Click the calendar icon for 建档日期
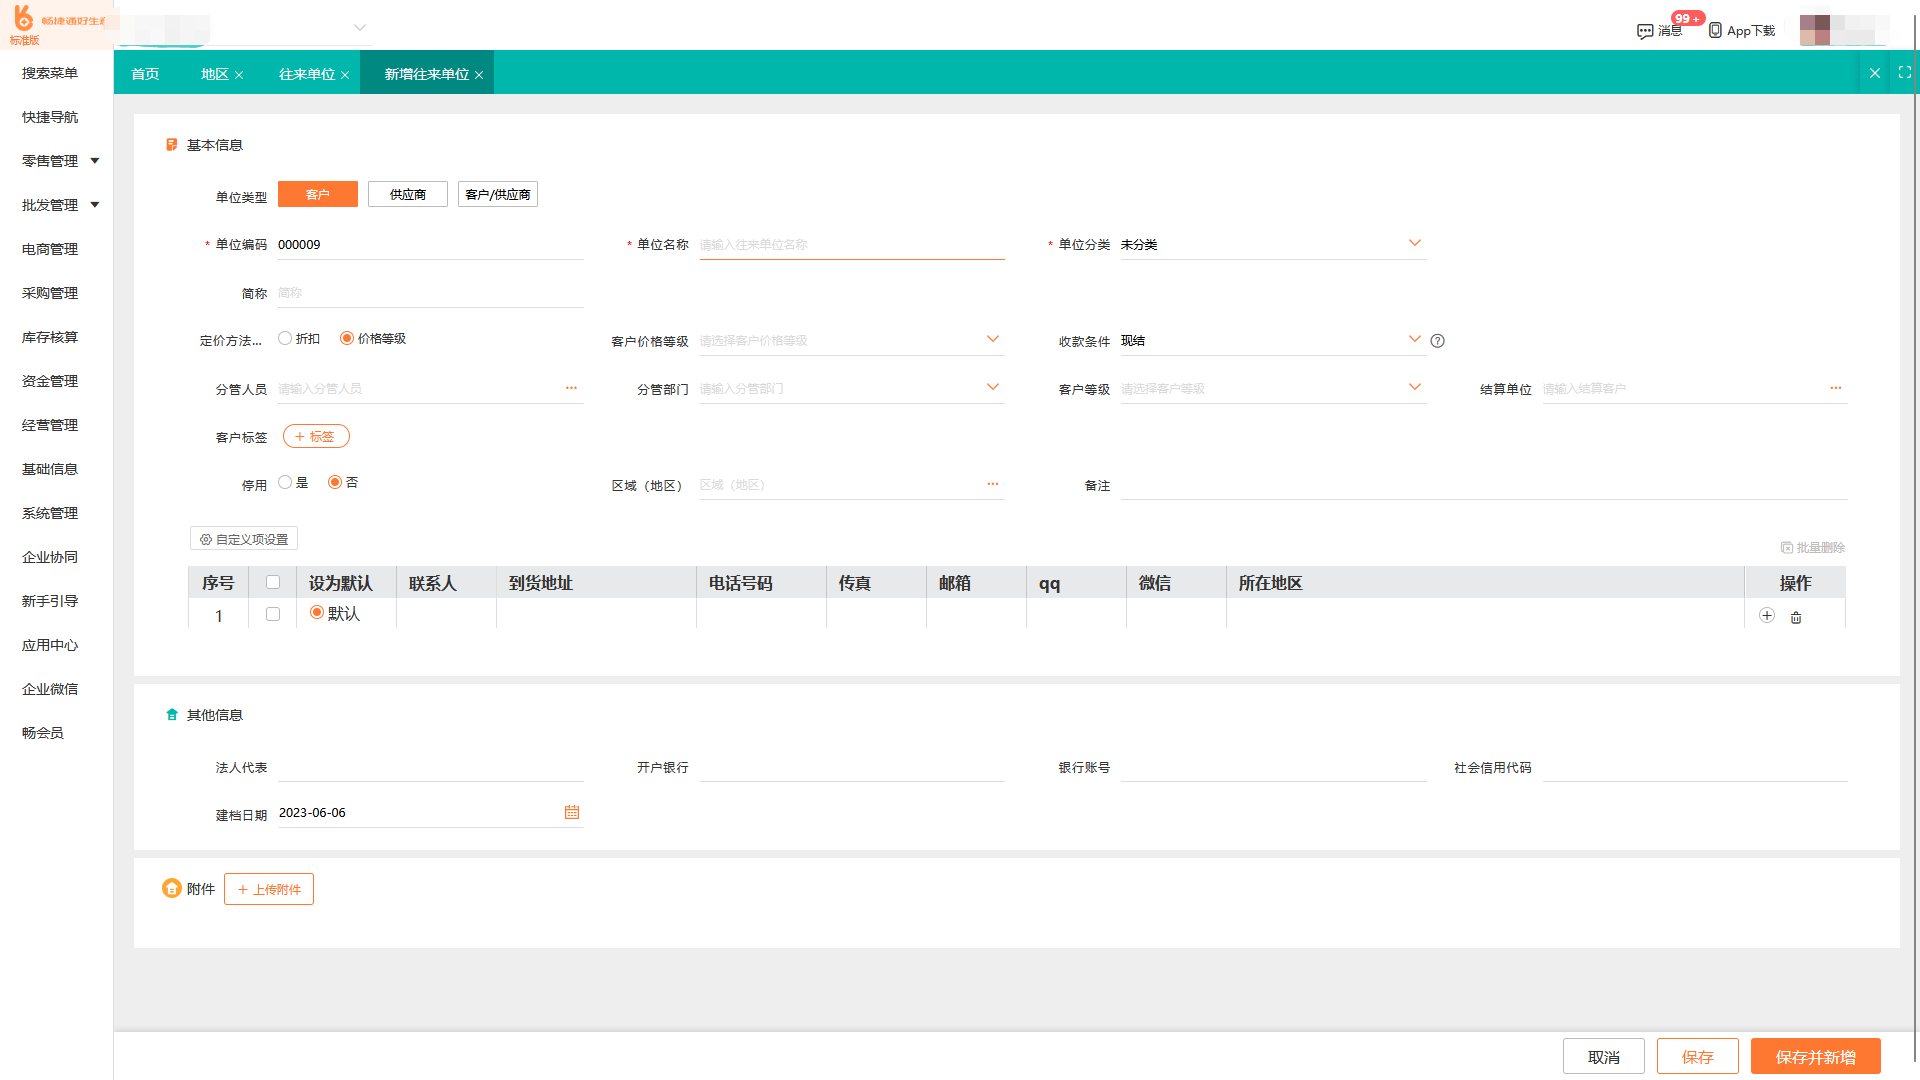The image size is (1920, 1080). point(570,812)
